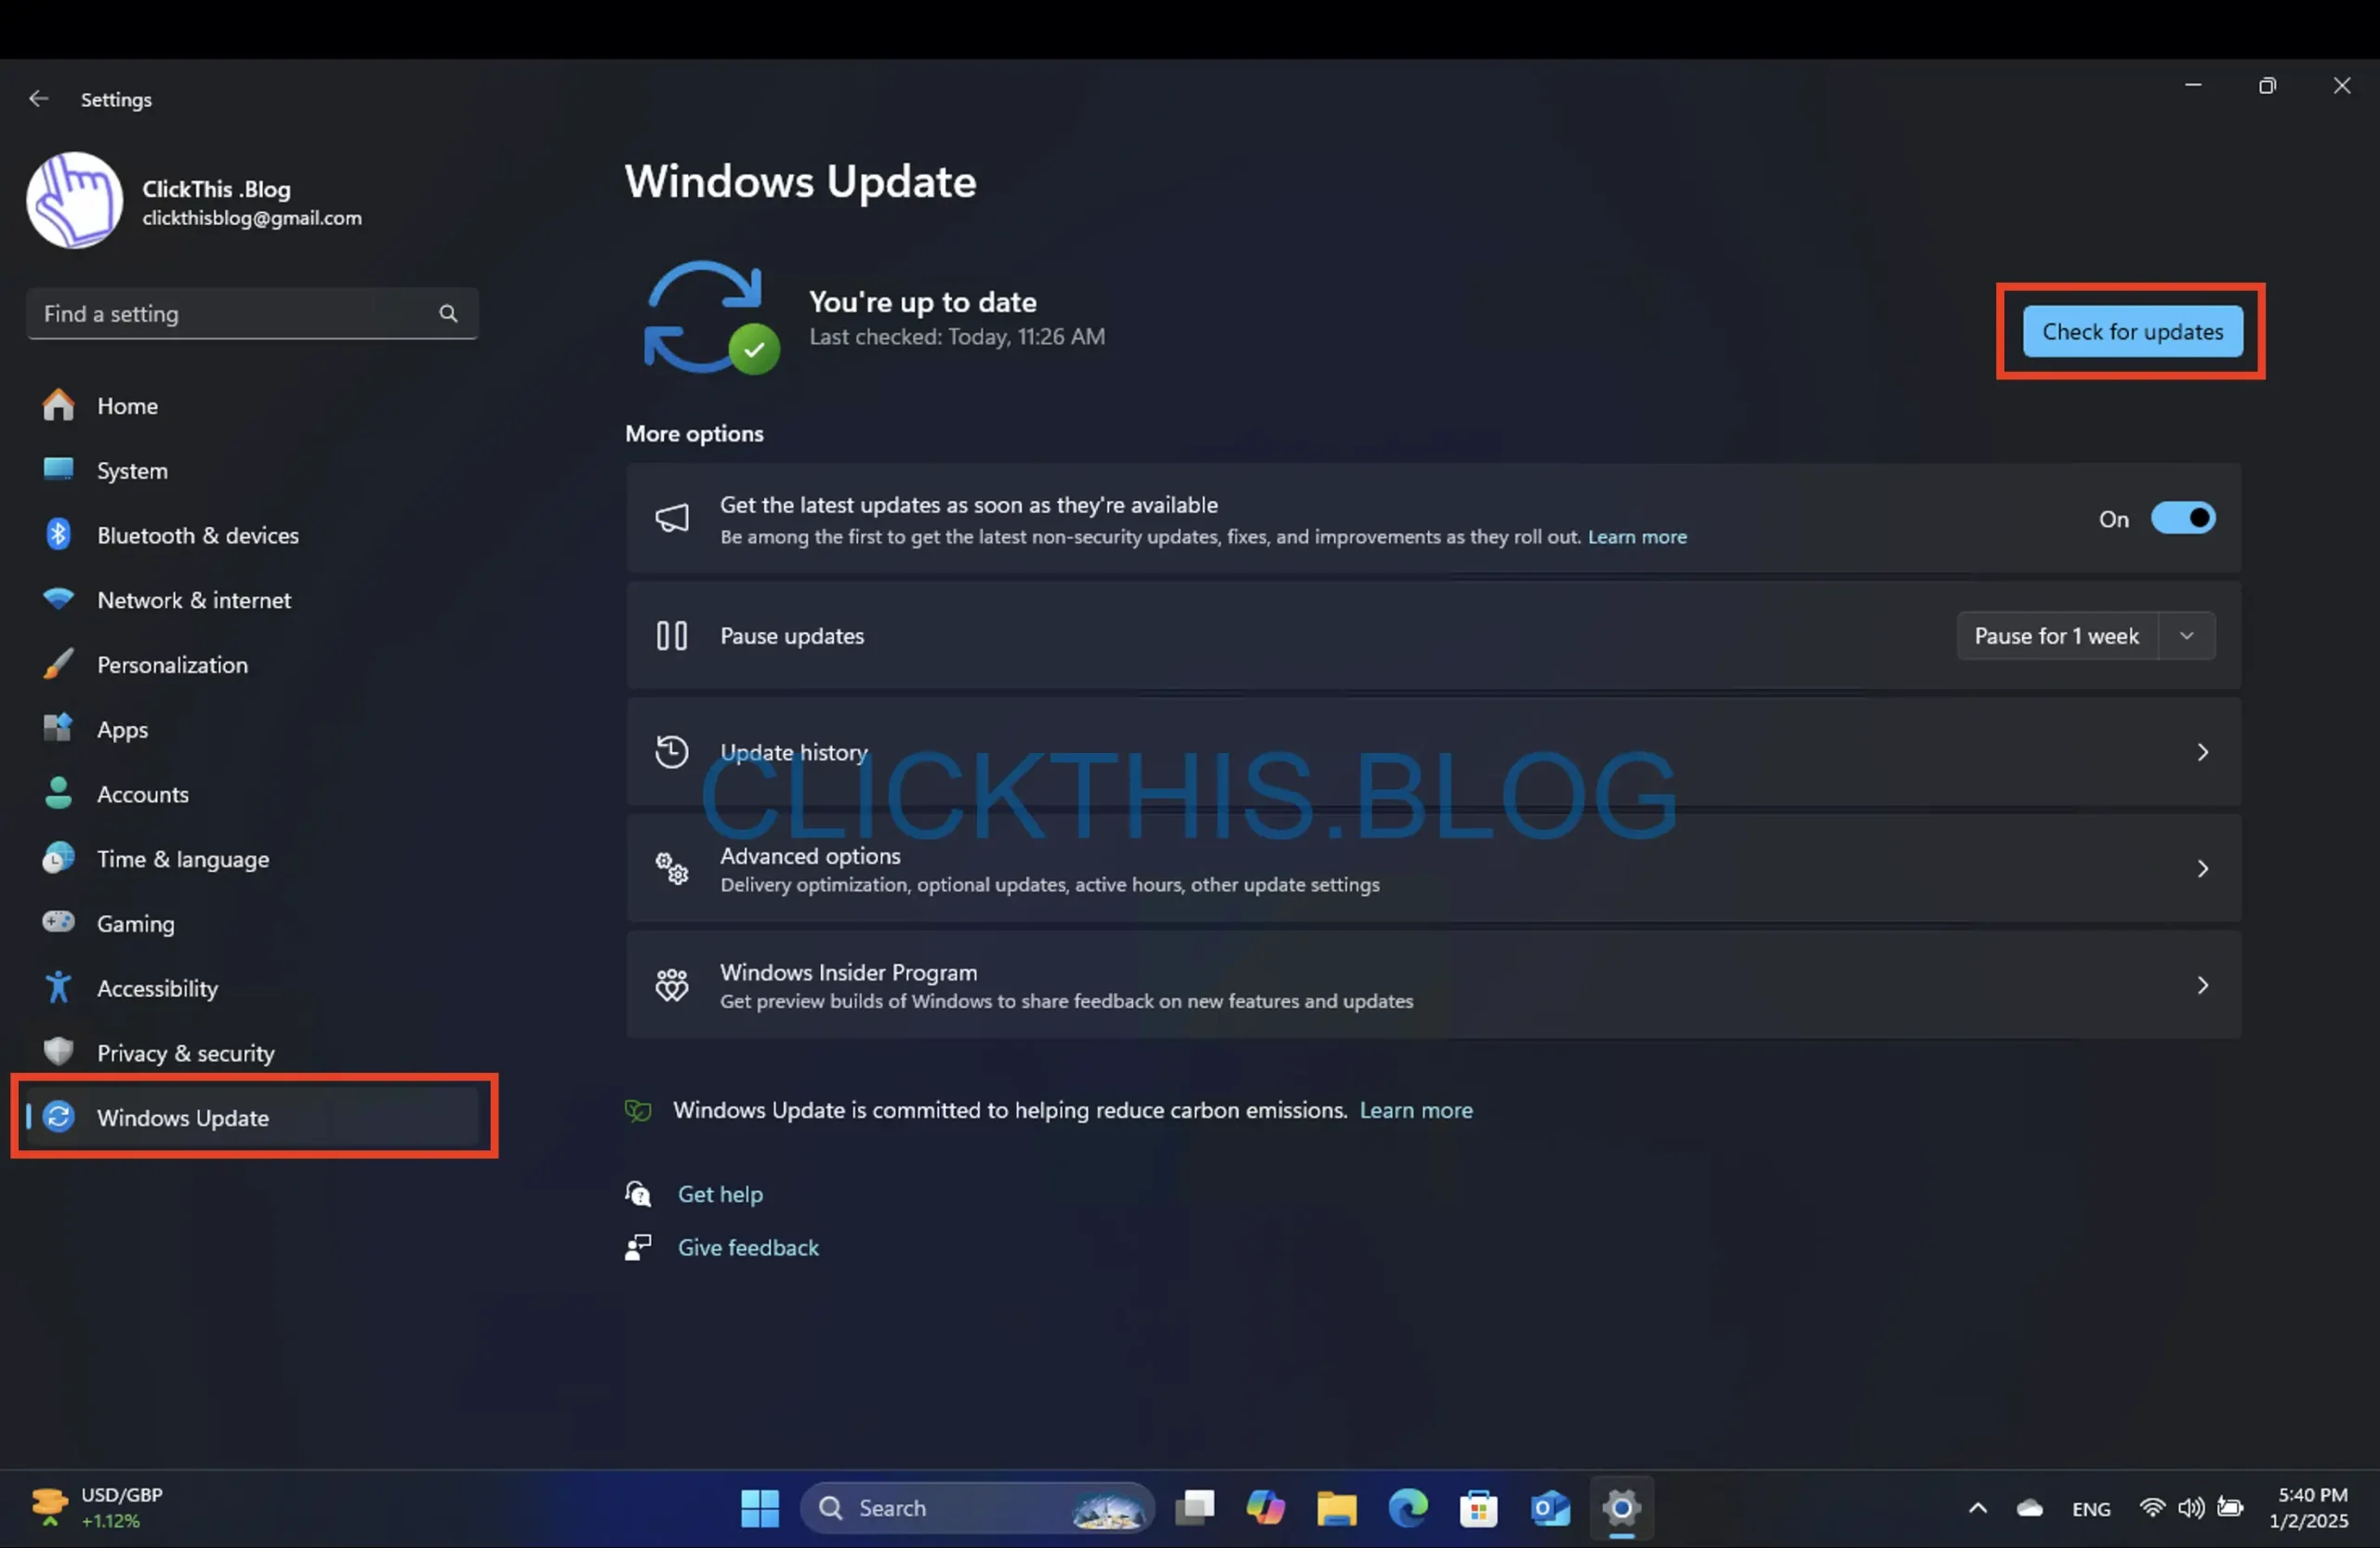Image resolution: width=2380 pixels, height=1548 pixels.
Task: Open Privacy & security settings
Action: pyautogui.click(x=252, y=1053)
